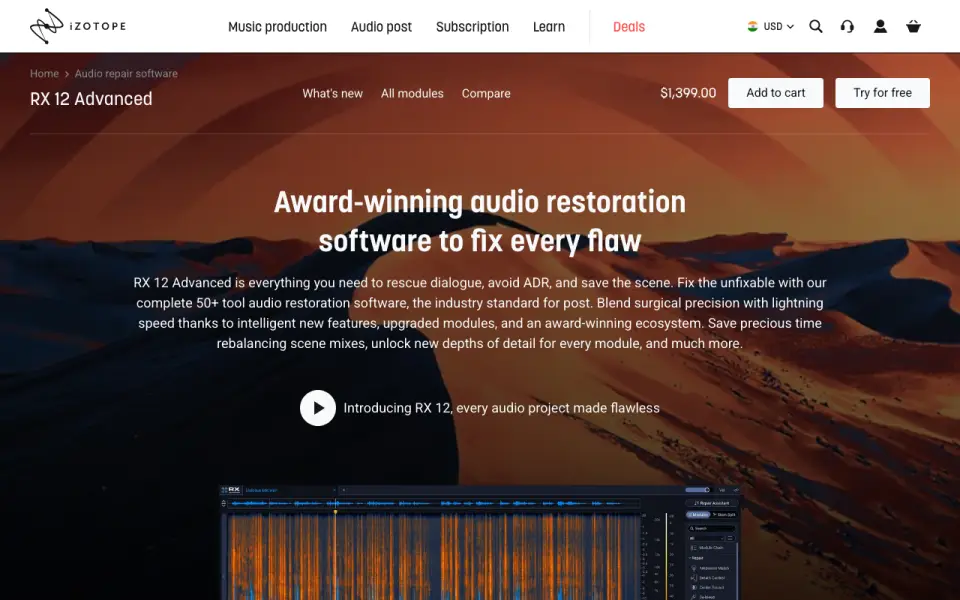Open the search icon in header
Image resolution: width=960 pixels, height=600 pixels.
[x=816, y=26]
